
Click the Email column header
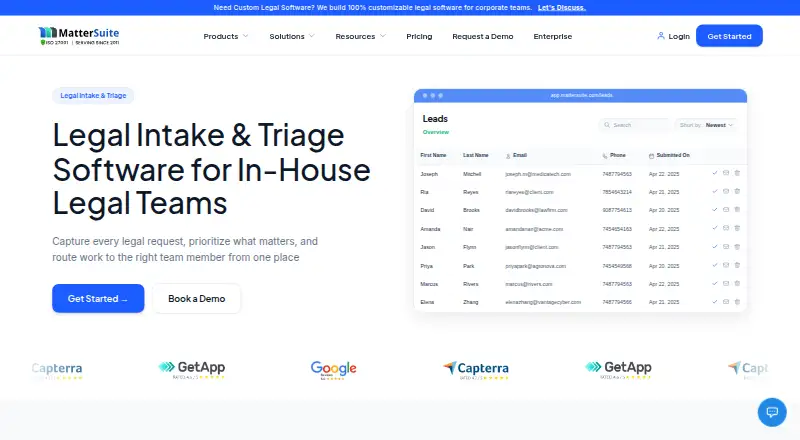pyautogui.click(x=516, y=155)
